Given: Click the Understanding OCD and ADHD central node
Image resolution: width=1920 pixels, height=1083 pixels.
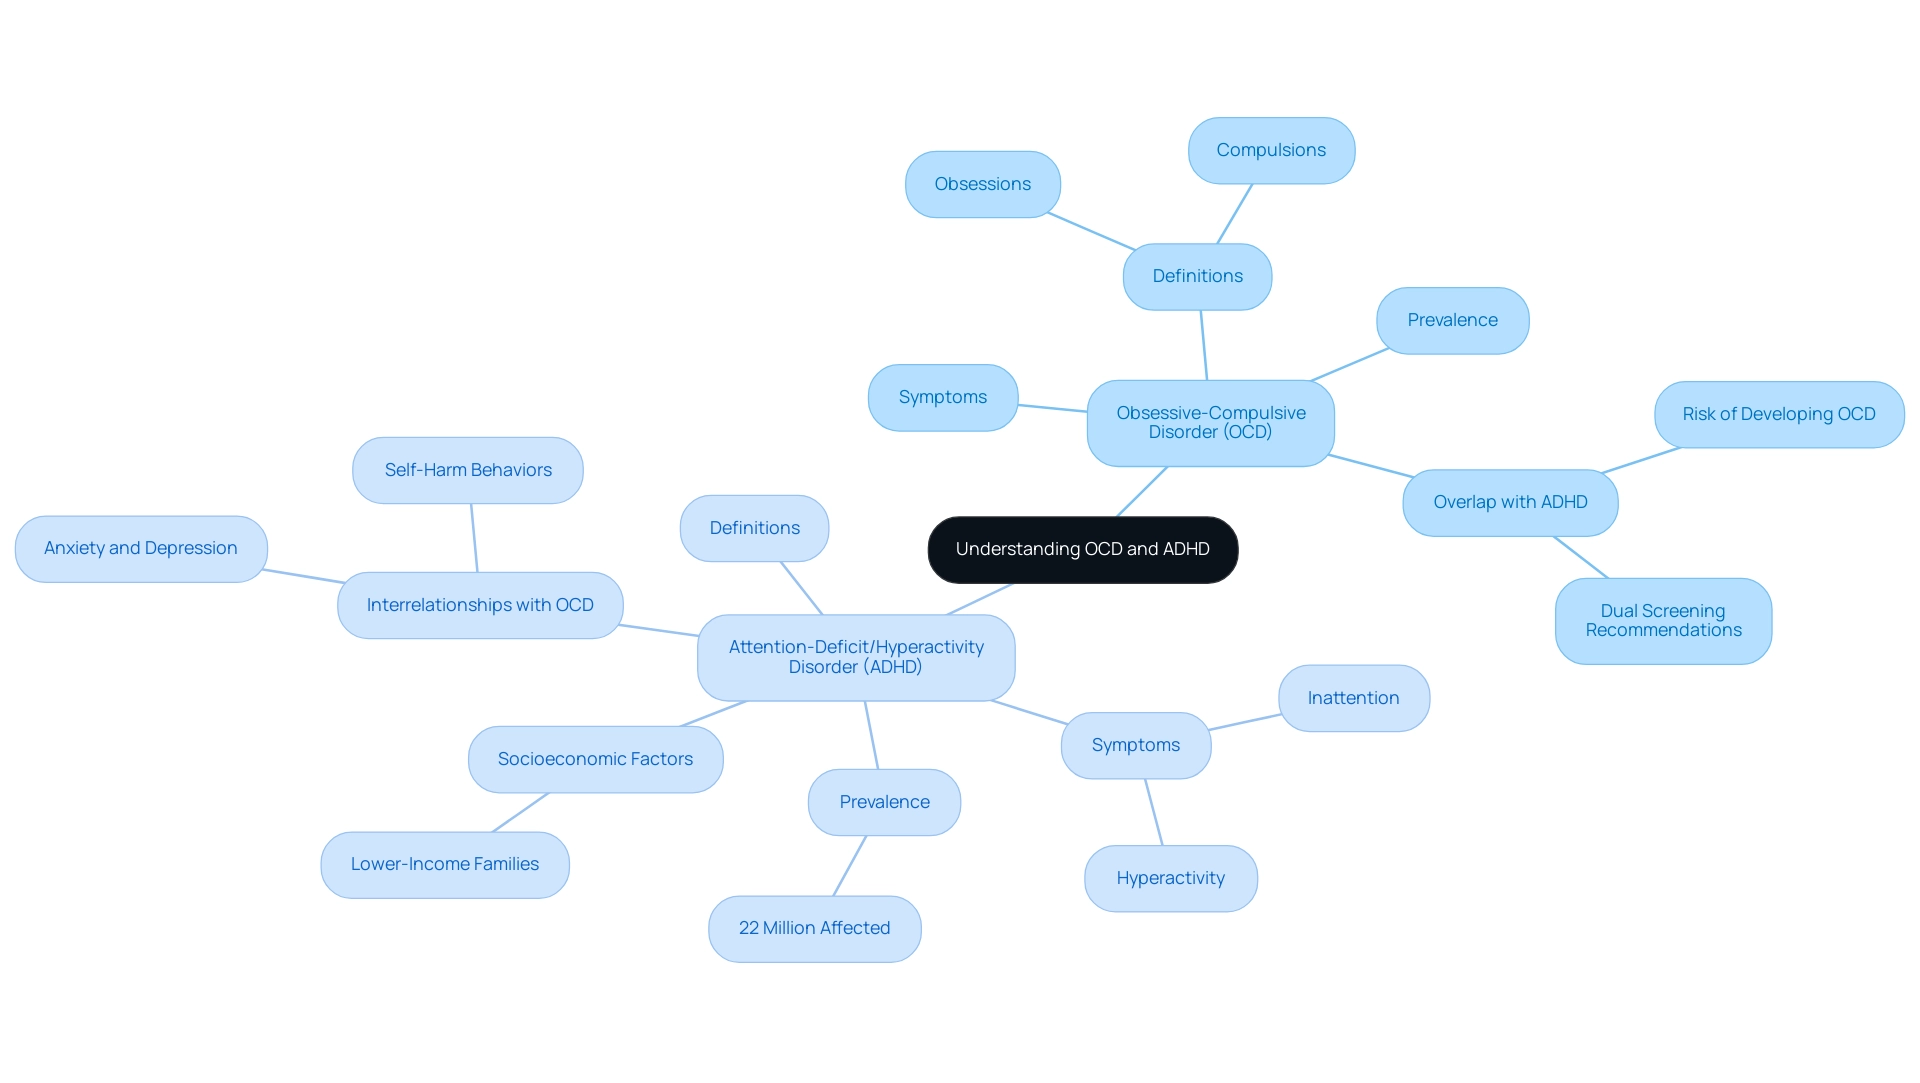Looking at the screenshot, I should pos(1083,549).
